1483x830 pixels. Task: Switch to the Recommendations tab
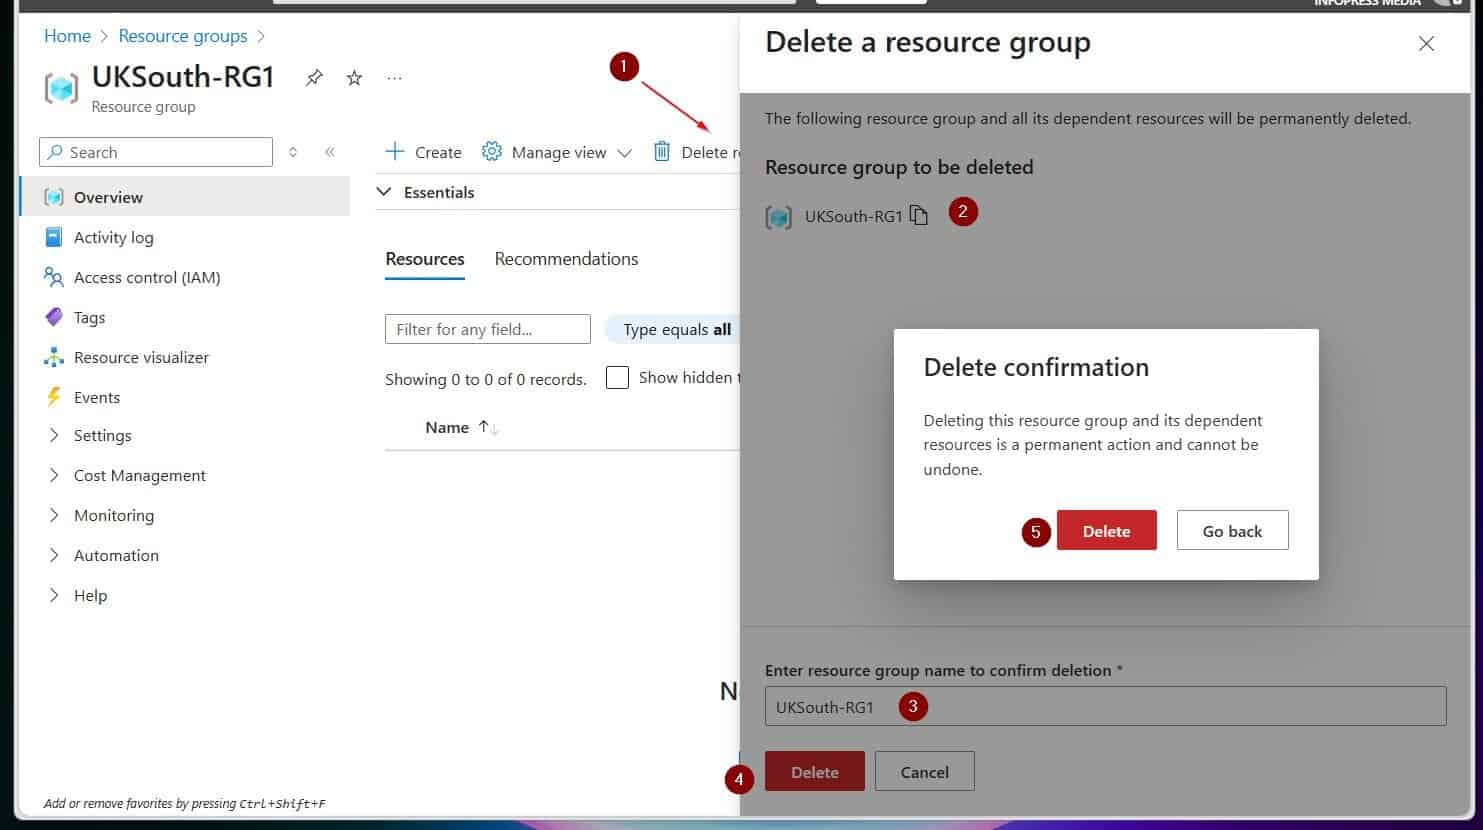[x=566, y=259]
